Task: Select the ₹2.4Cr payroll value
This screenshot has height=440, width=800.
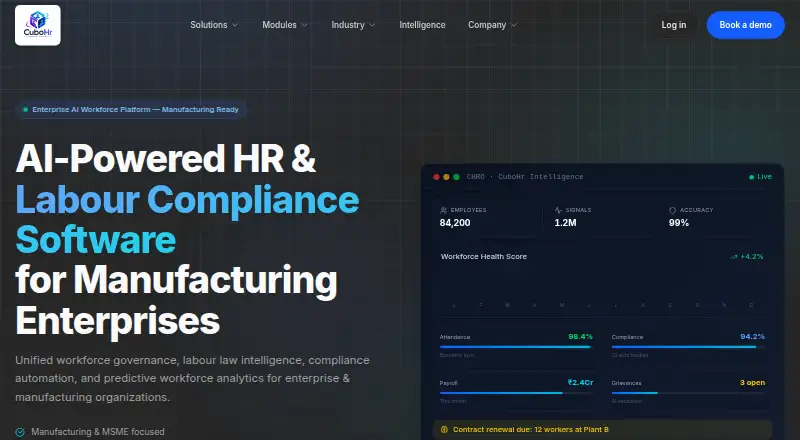Action: click(x=581, y=382)
